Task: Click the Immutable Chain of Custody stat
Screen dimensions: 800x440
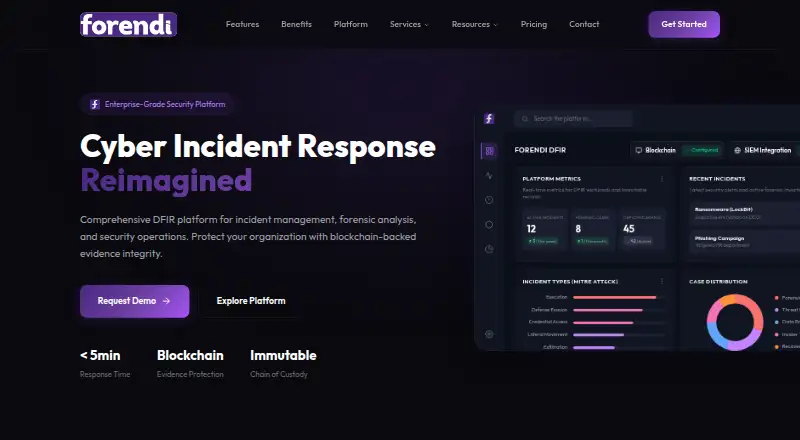Action: (283, 364)
